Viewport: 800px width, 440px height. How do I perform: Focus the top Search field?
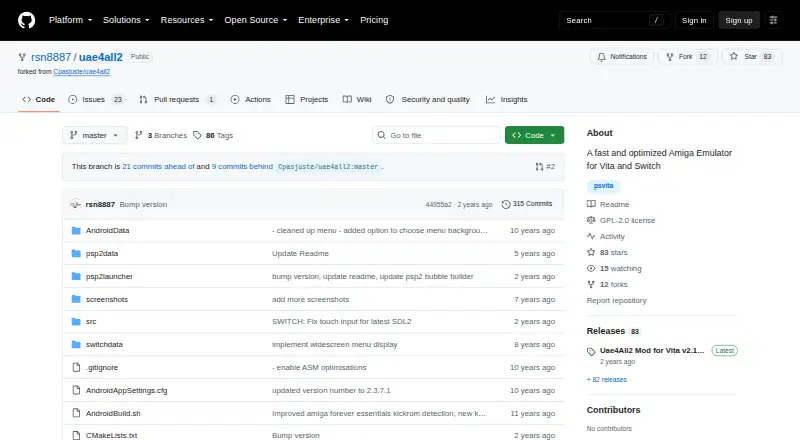(x=614, y=20)
